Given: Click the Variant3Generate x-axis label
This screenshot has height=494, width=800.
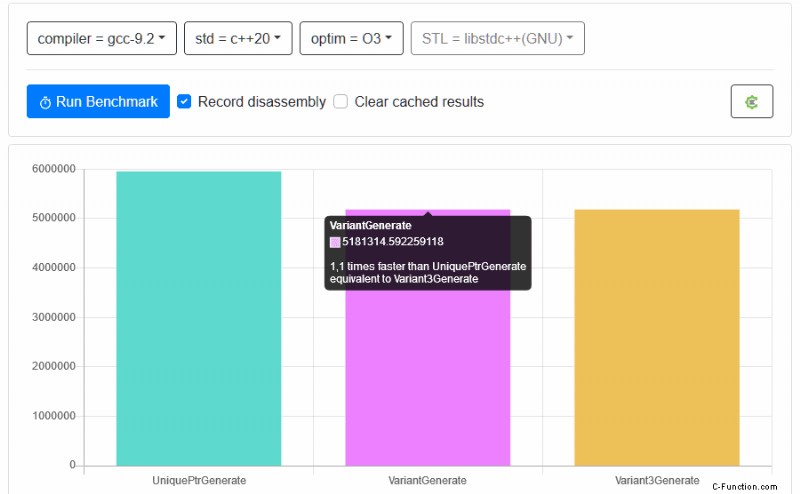Looking at the screenshot, I should point(656,480).
